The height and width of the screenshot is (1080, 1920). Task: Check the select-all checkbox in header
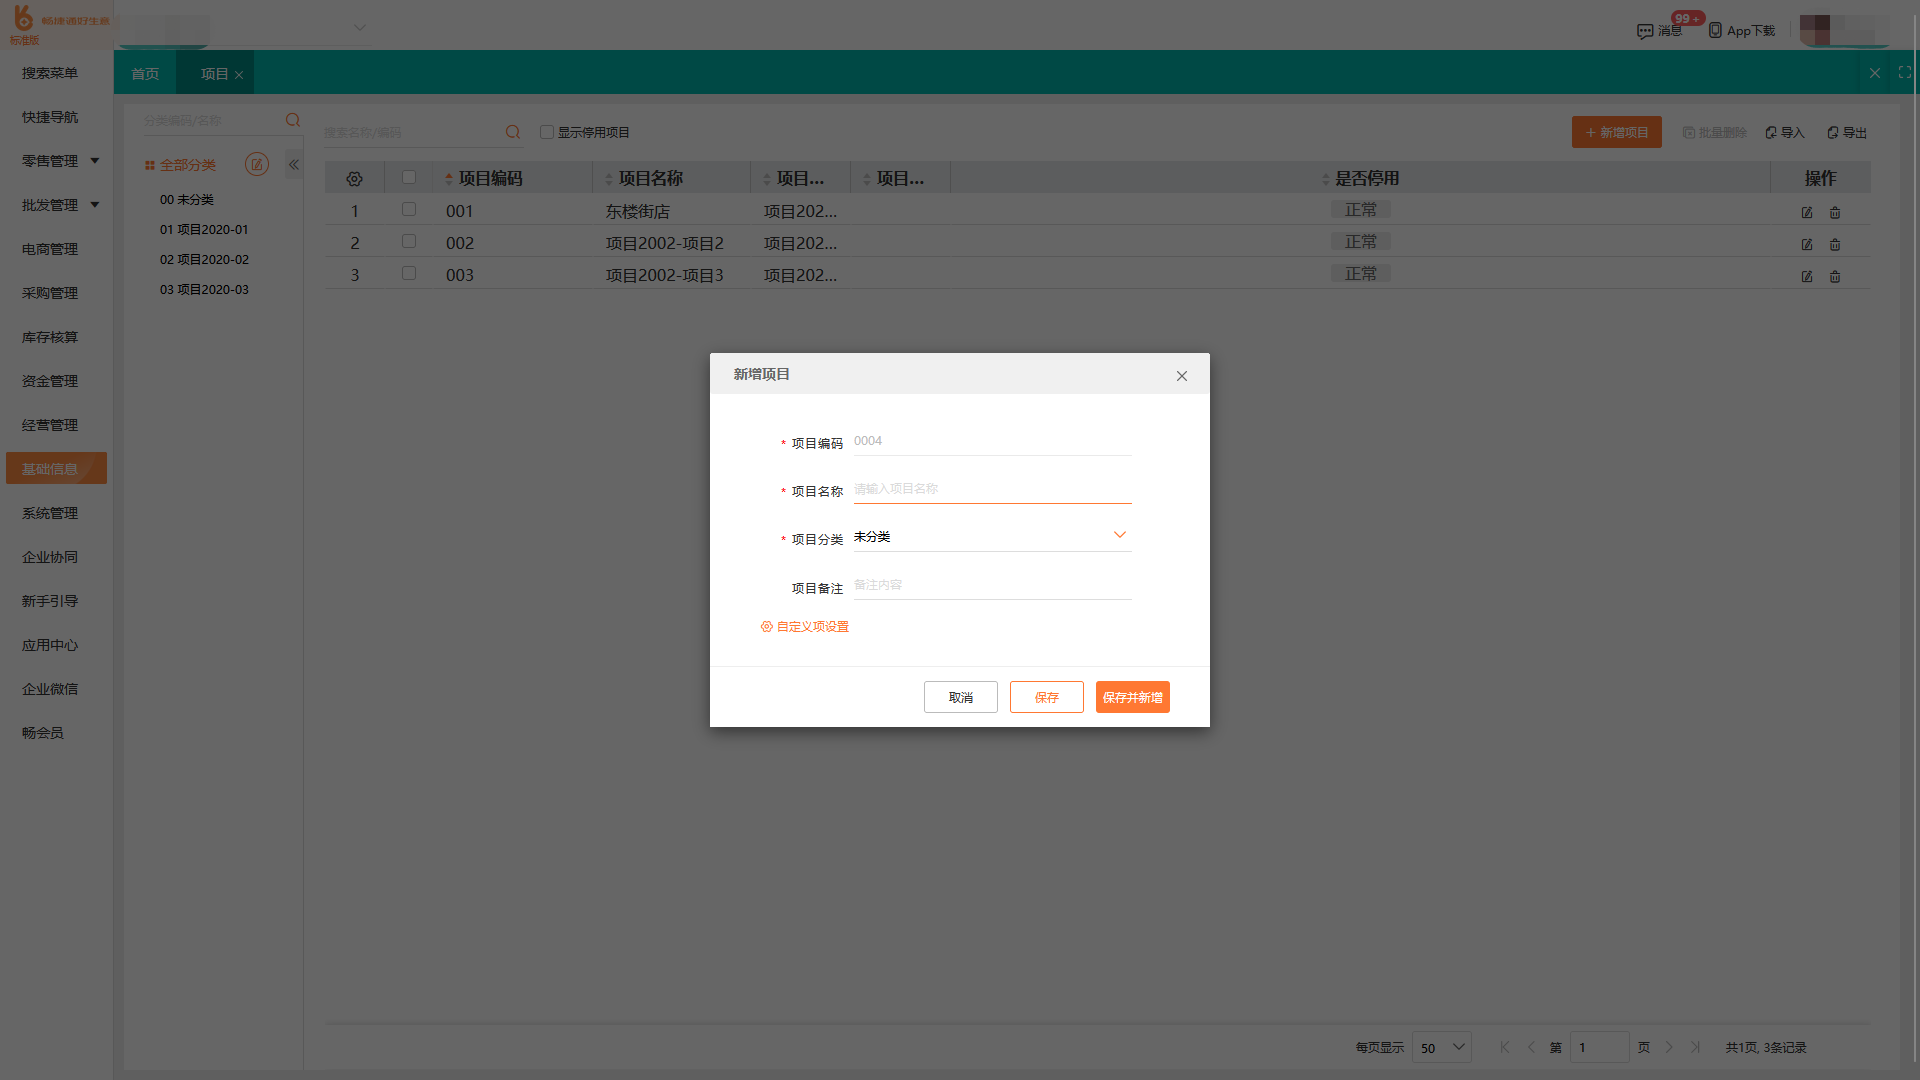pos(409,177)
